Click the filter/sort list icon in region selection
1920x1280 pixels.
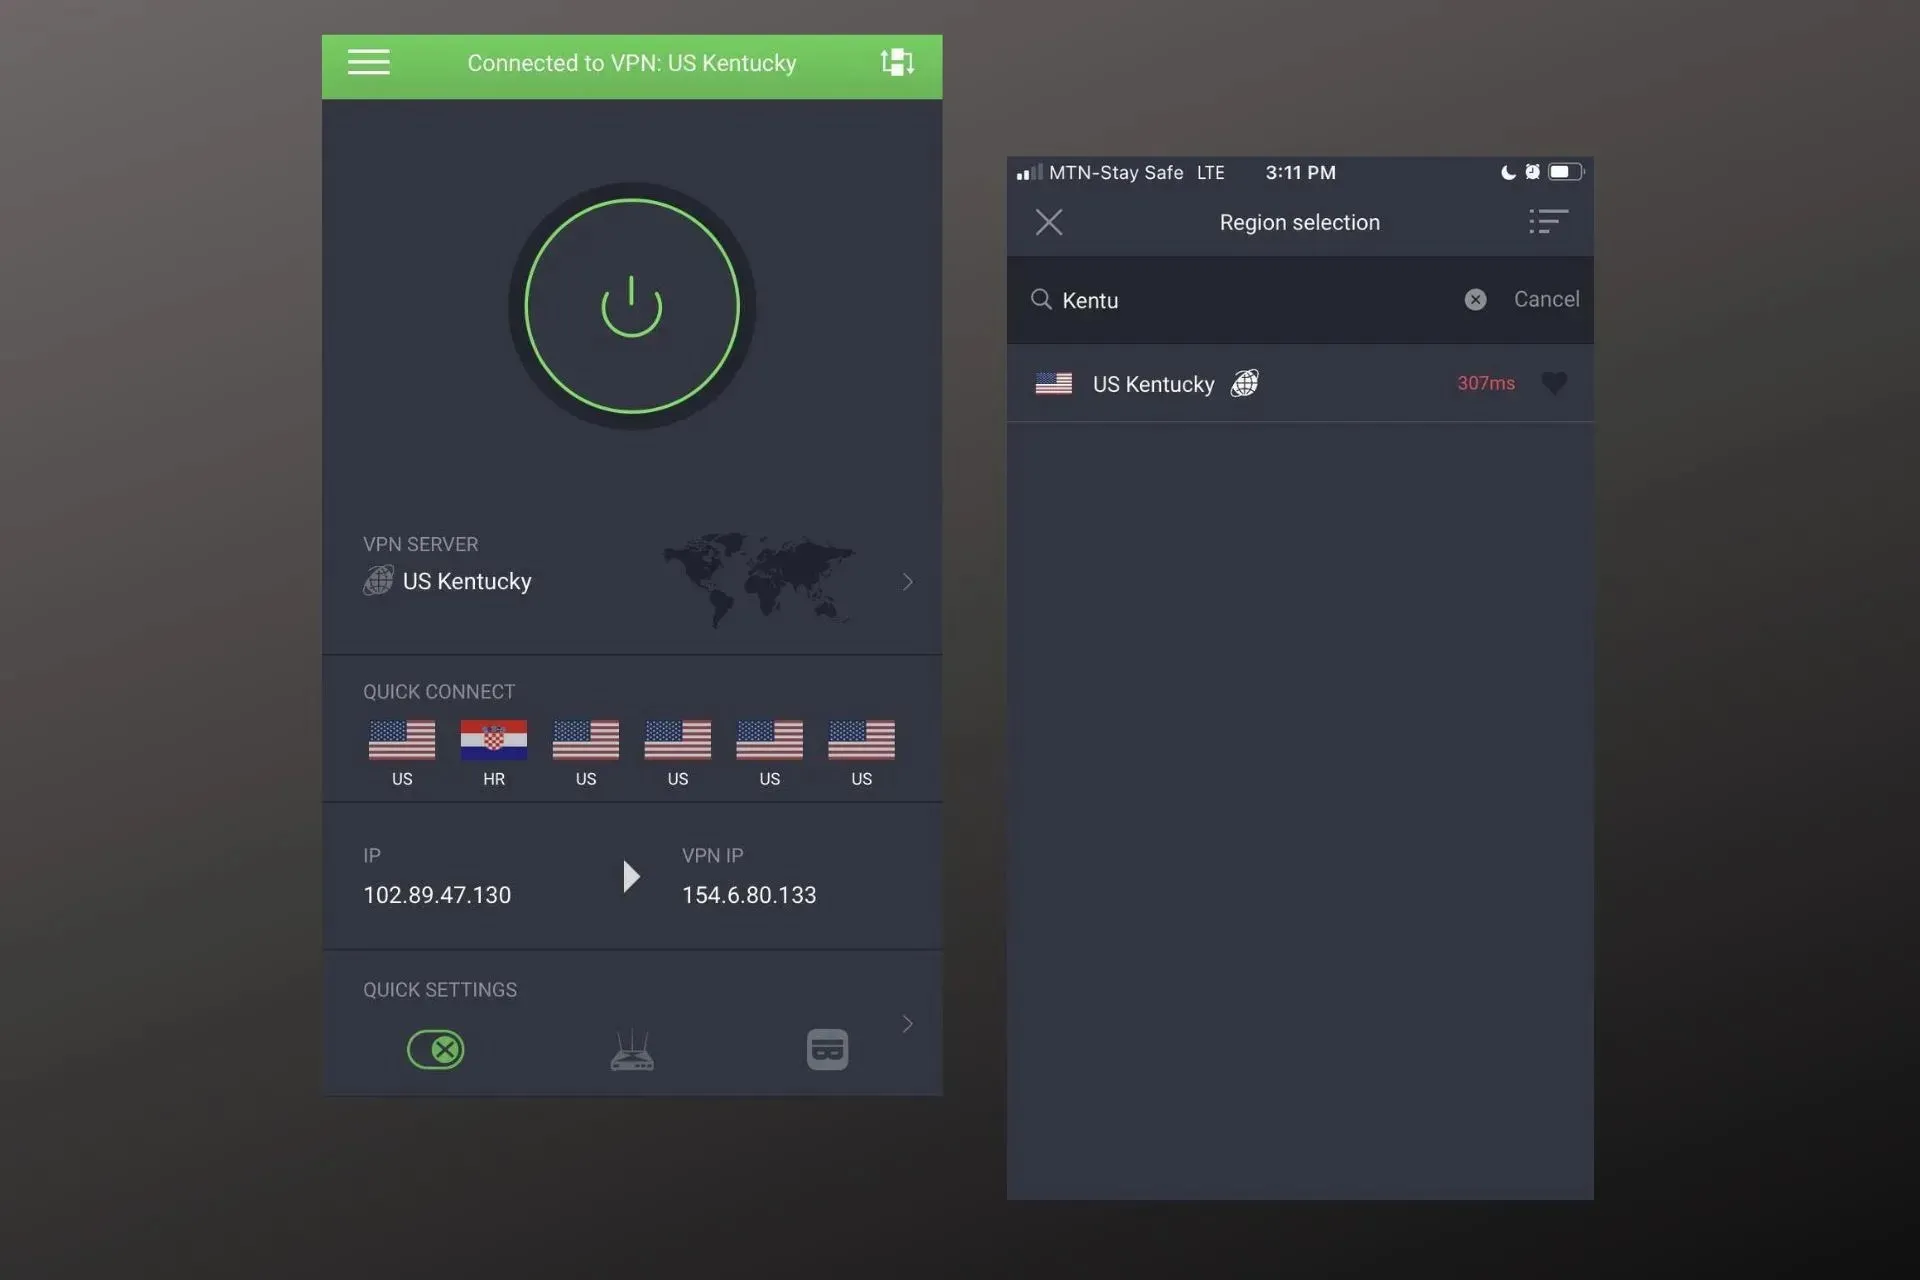pos(1547,221)
